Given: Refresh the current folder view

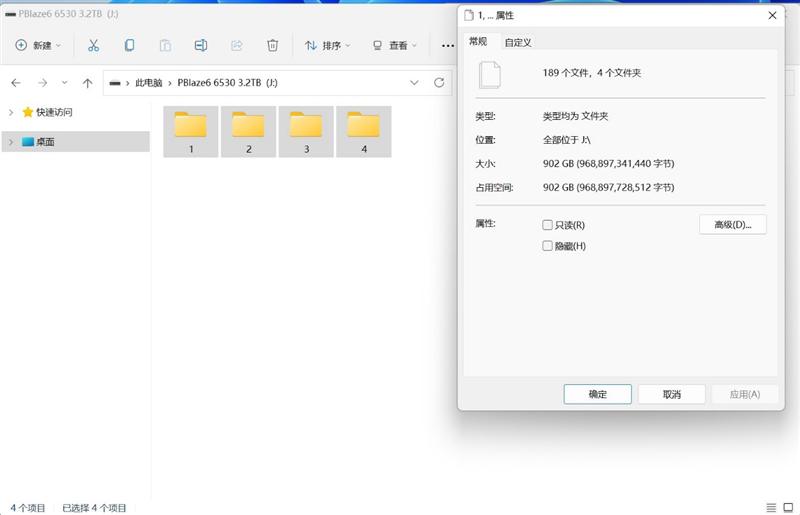Looking at the screenshot, I should 439,83.
